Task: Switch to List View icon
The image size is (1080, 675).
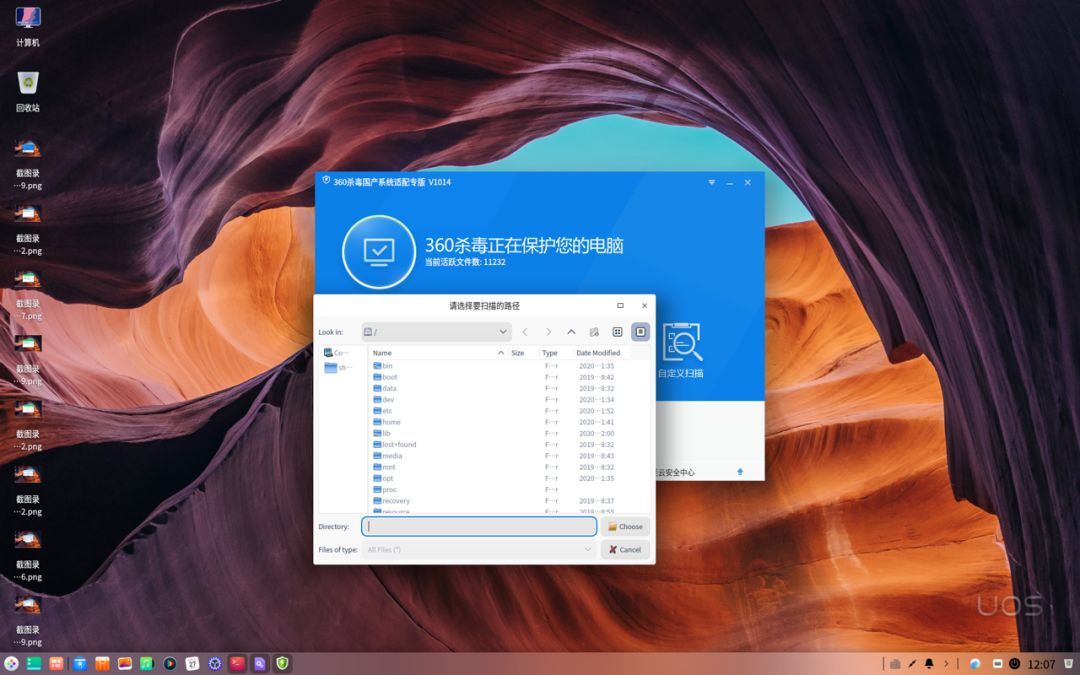Action: click(617, 332)
